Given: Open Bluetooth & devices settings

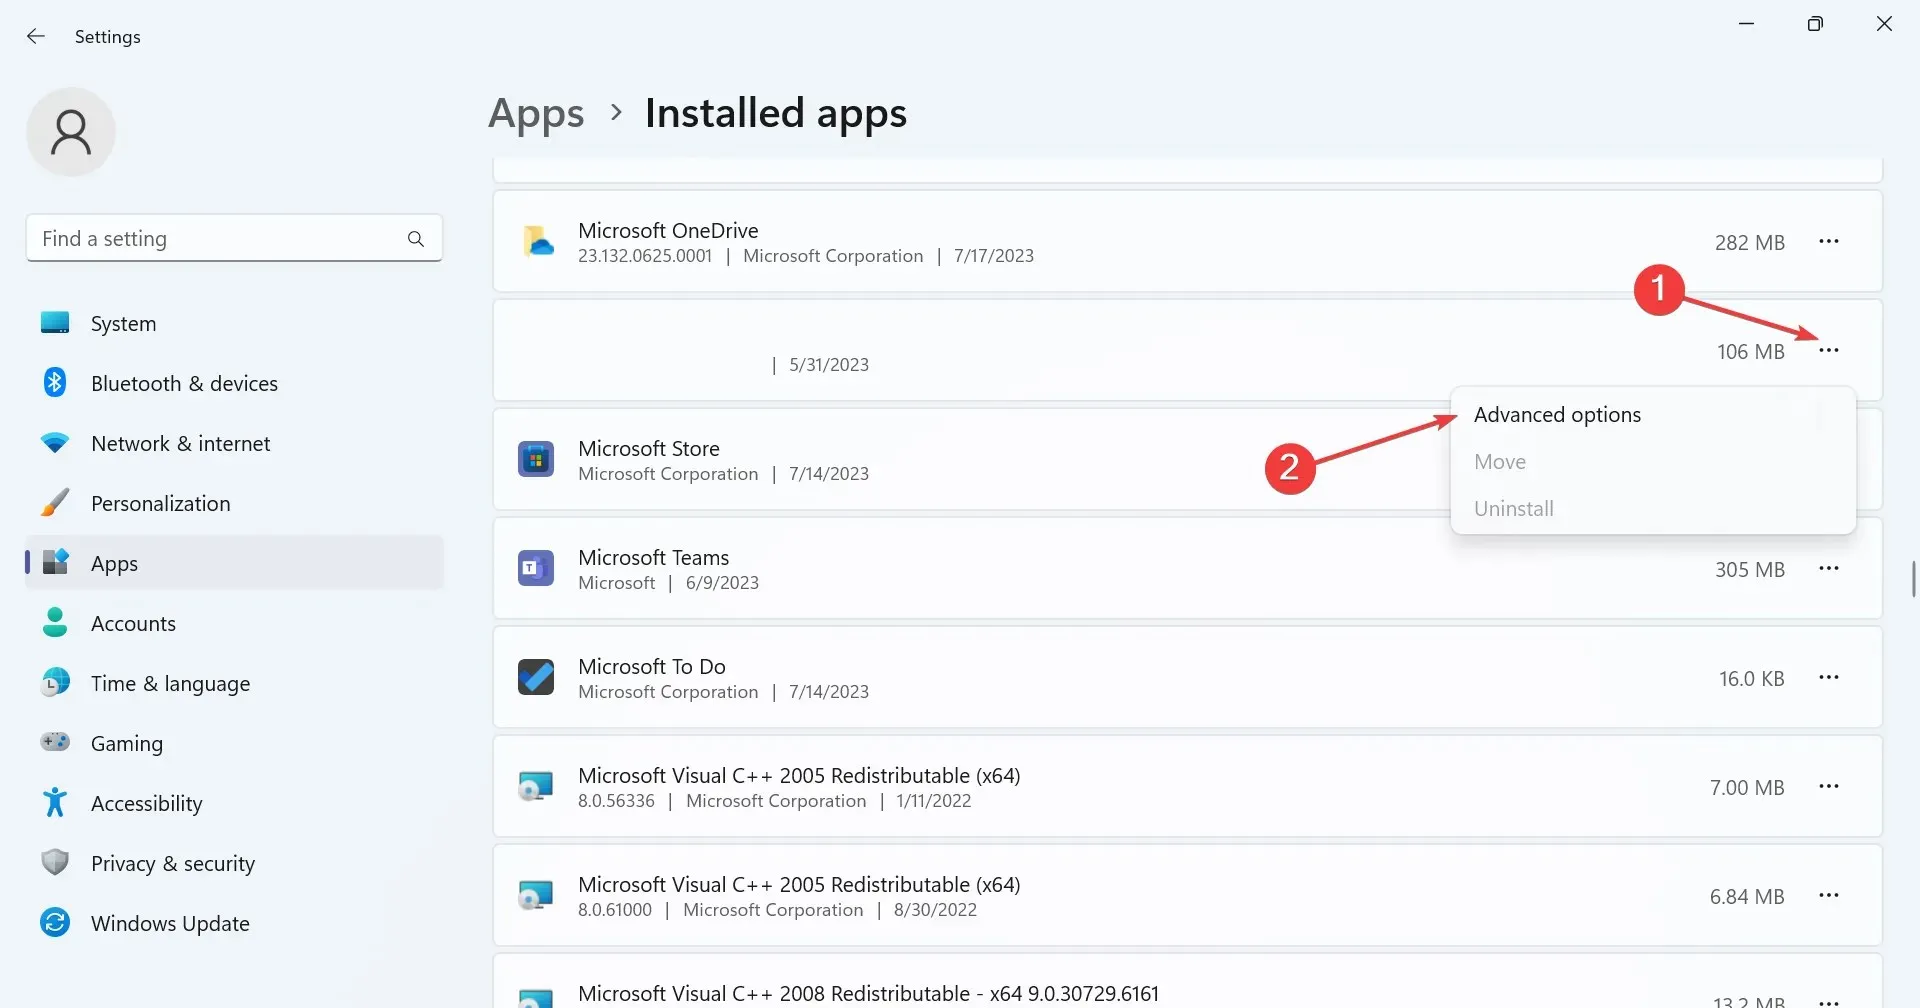Looking at the screenshot, I should [234, 383].
